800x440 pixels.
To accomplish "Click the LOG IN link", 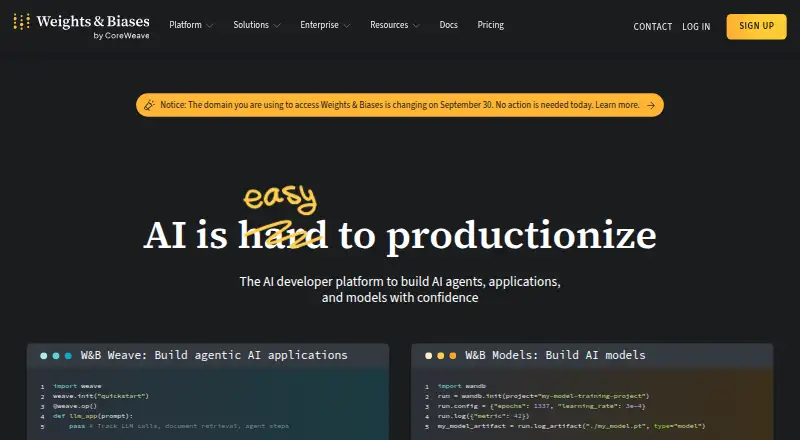I will coord(696,27).
